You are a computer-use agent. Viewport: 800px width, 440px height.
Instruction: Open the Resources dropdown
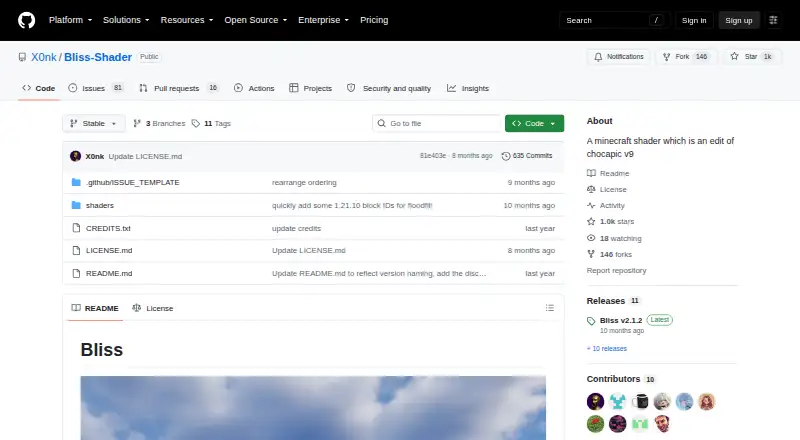(187, 20)
